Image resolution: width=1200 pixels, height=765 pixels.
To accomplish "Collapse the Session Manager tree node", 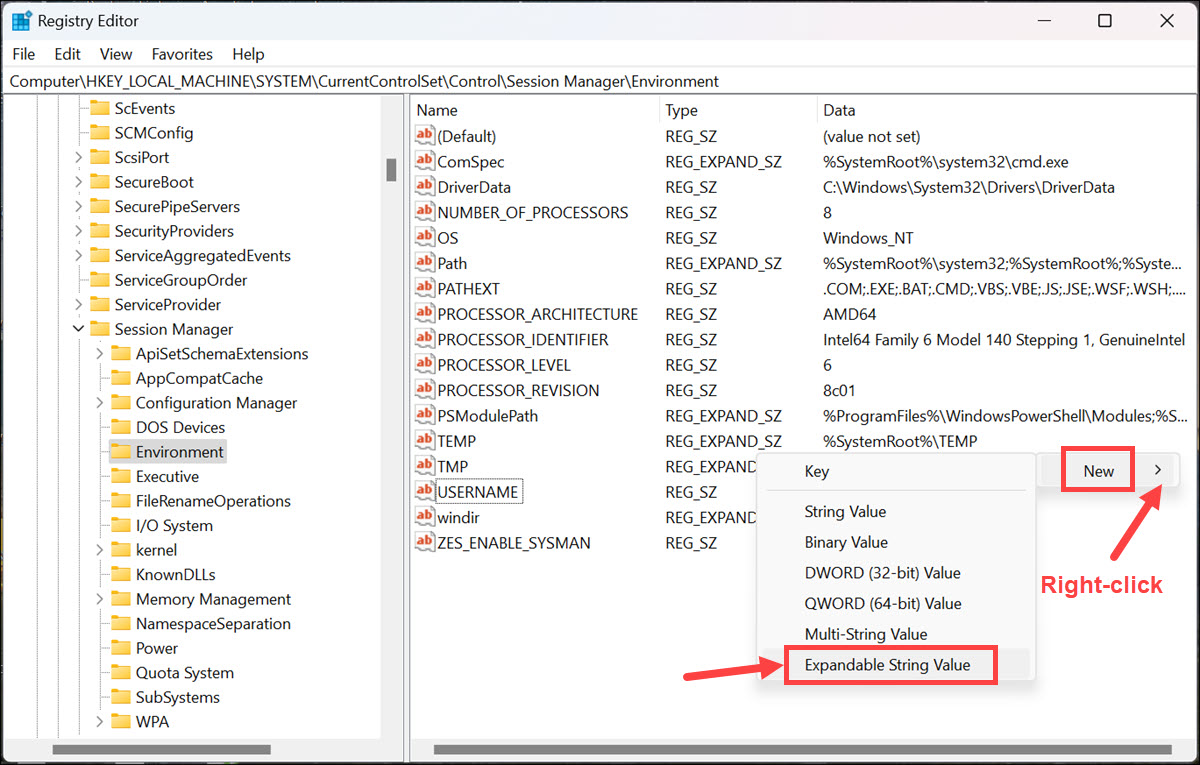I will 79,329.
